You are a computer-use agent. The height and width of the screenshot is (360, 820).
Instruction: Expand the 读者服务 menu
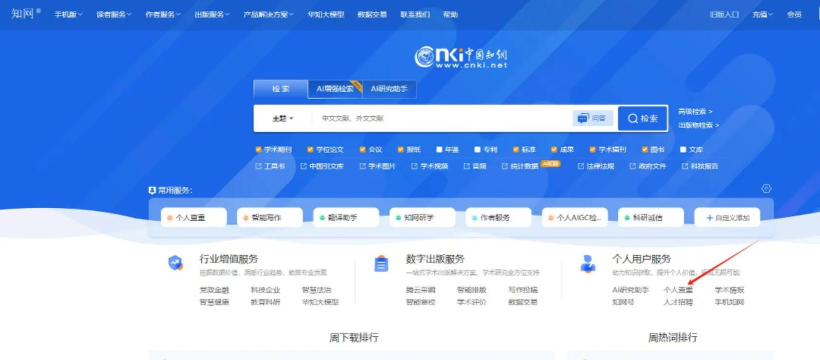[x=113, y=15]
